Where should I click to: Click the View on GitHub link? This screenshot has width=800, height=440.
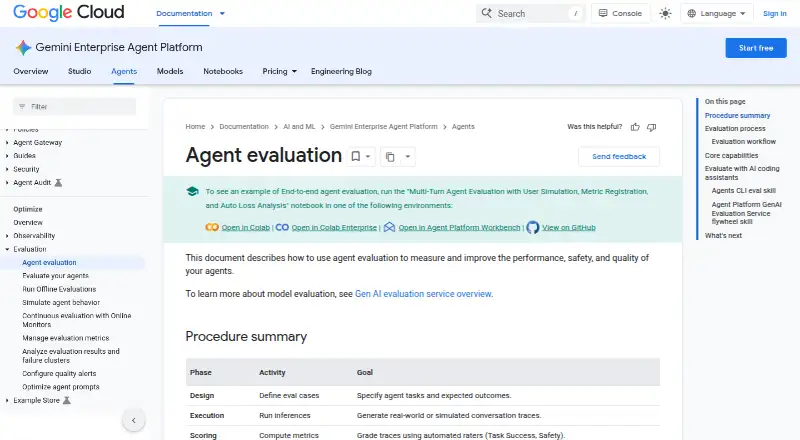click(x=568, y=228)
